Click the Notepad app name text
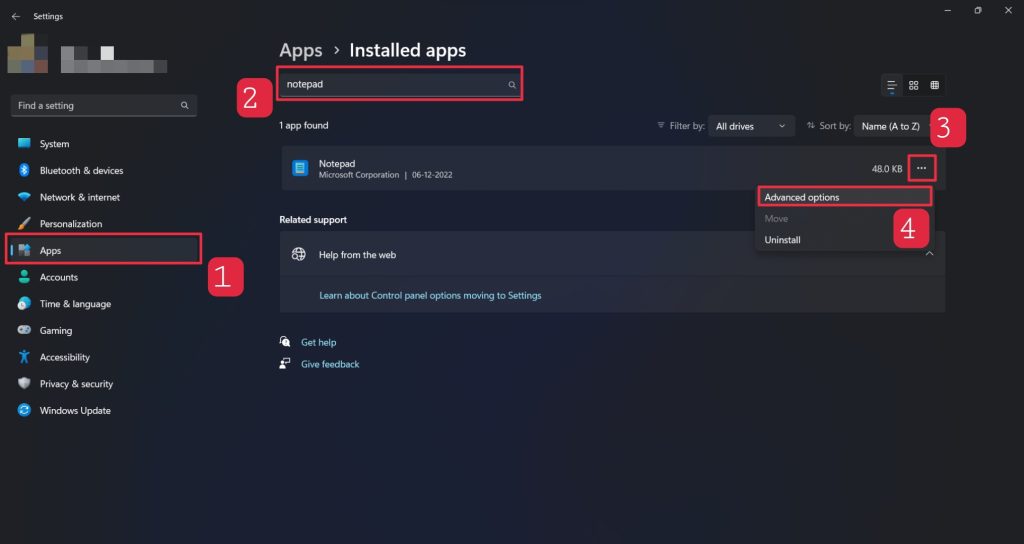1024x544 pixels. [337, 163]
